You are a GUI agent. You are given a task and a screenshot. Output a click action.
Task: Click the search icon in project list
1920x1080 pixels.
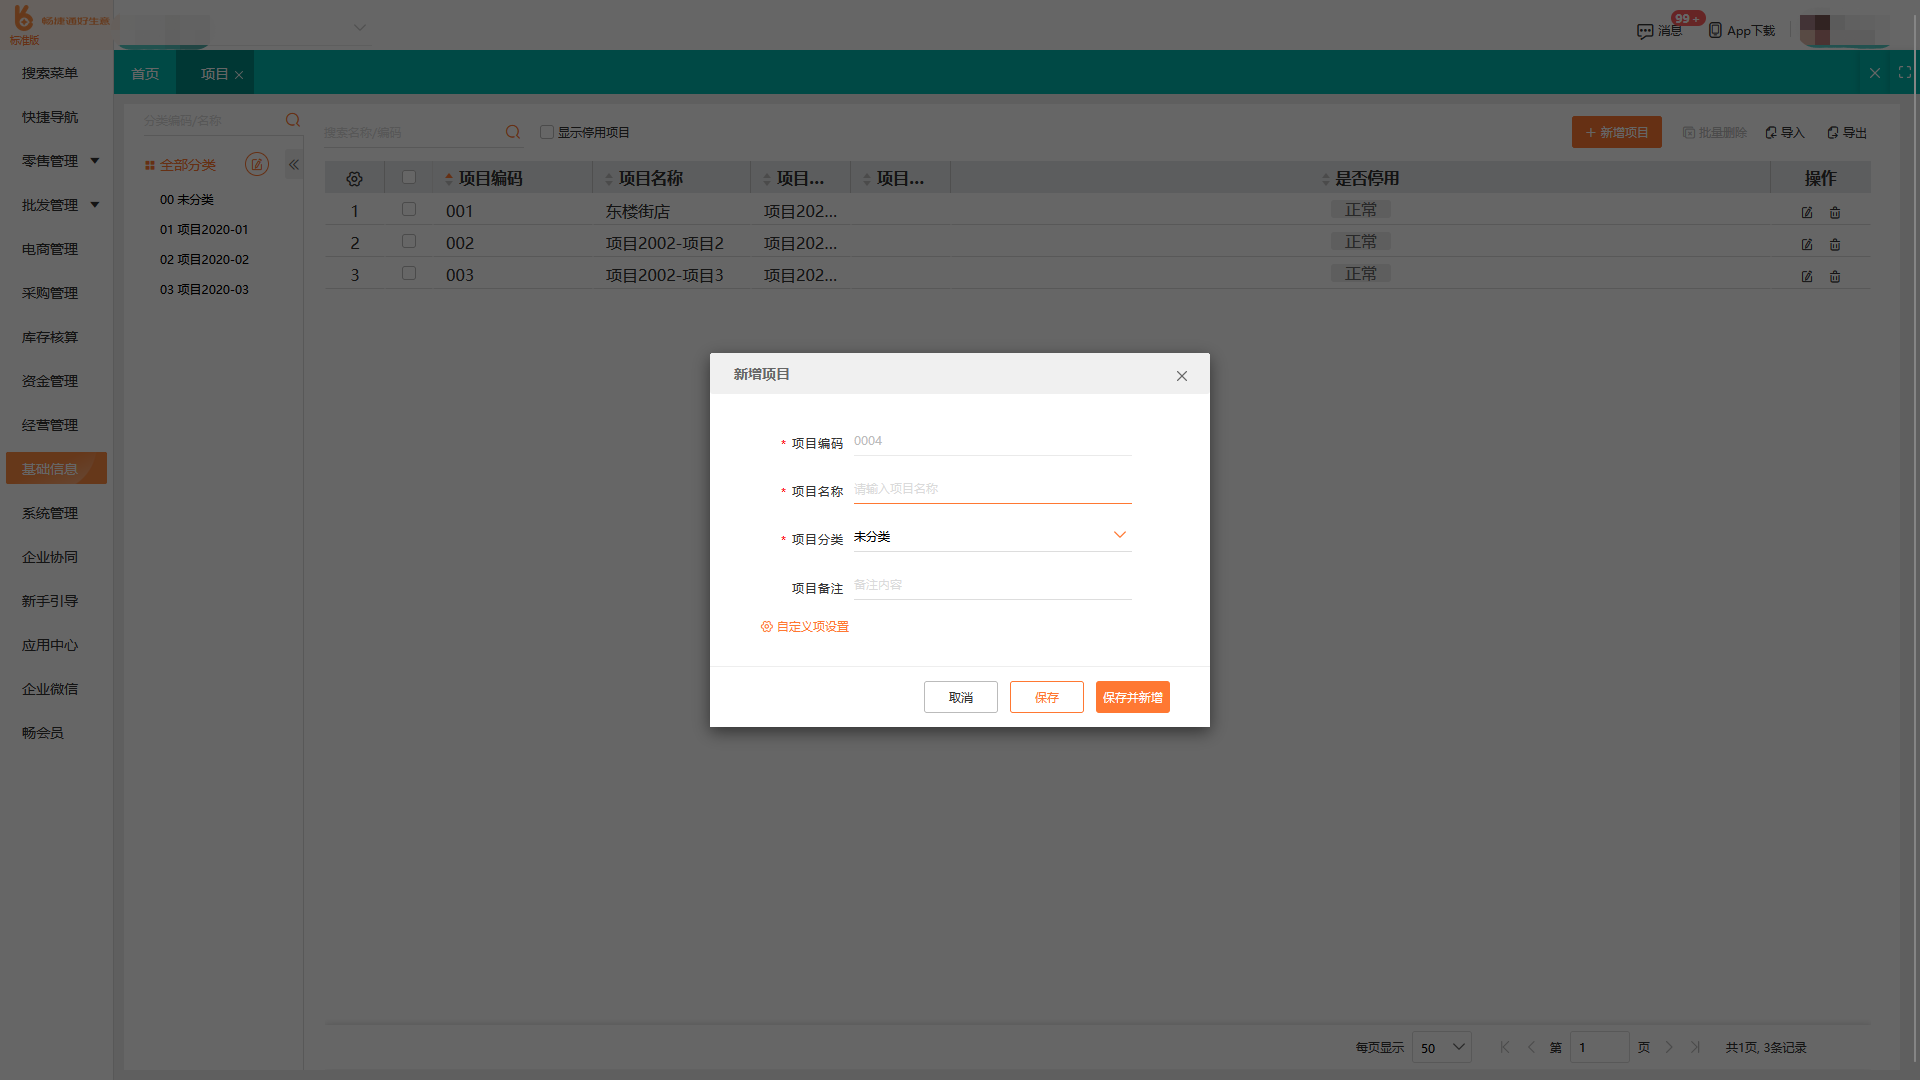tap(513, 131)
